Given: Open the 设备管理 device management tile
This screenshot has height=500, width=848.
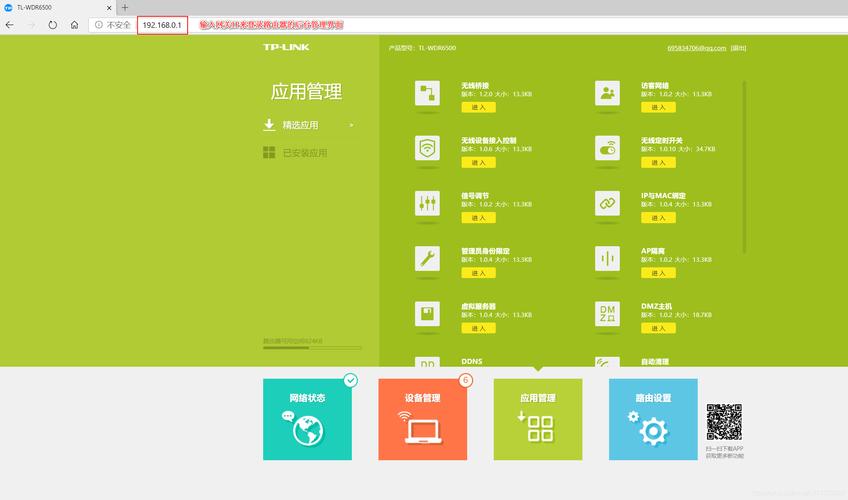Looking at the screenshot, I should (422, 419).
